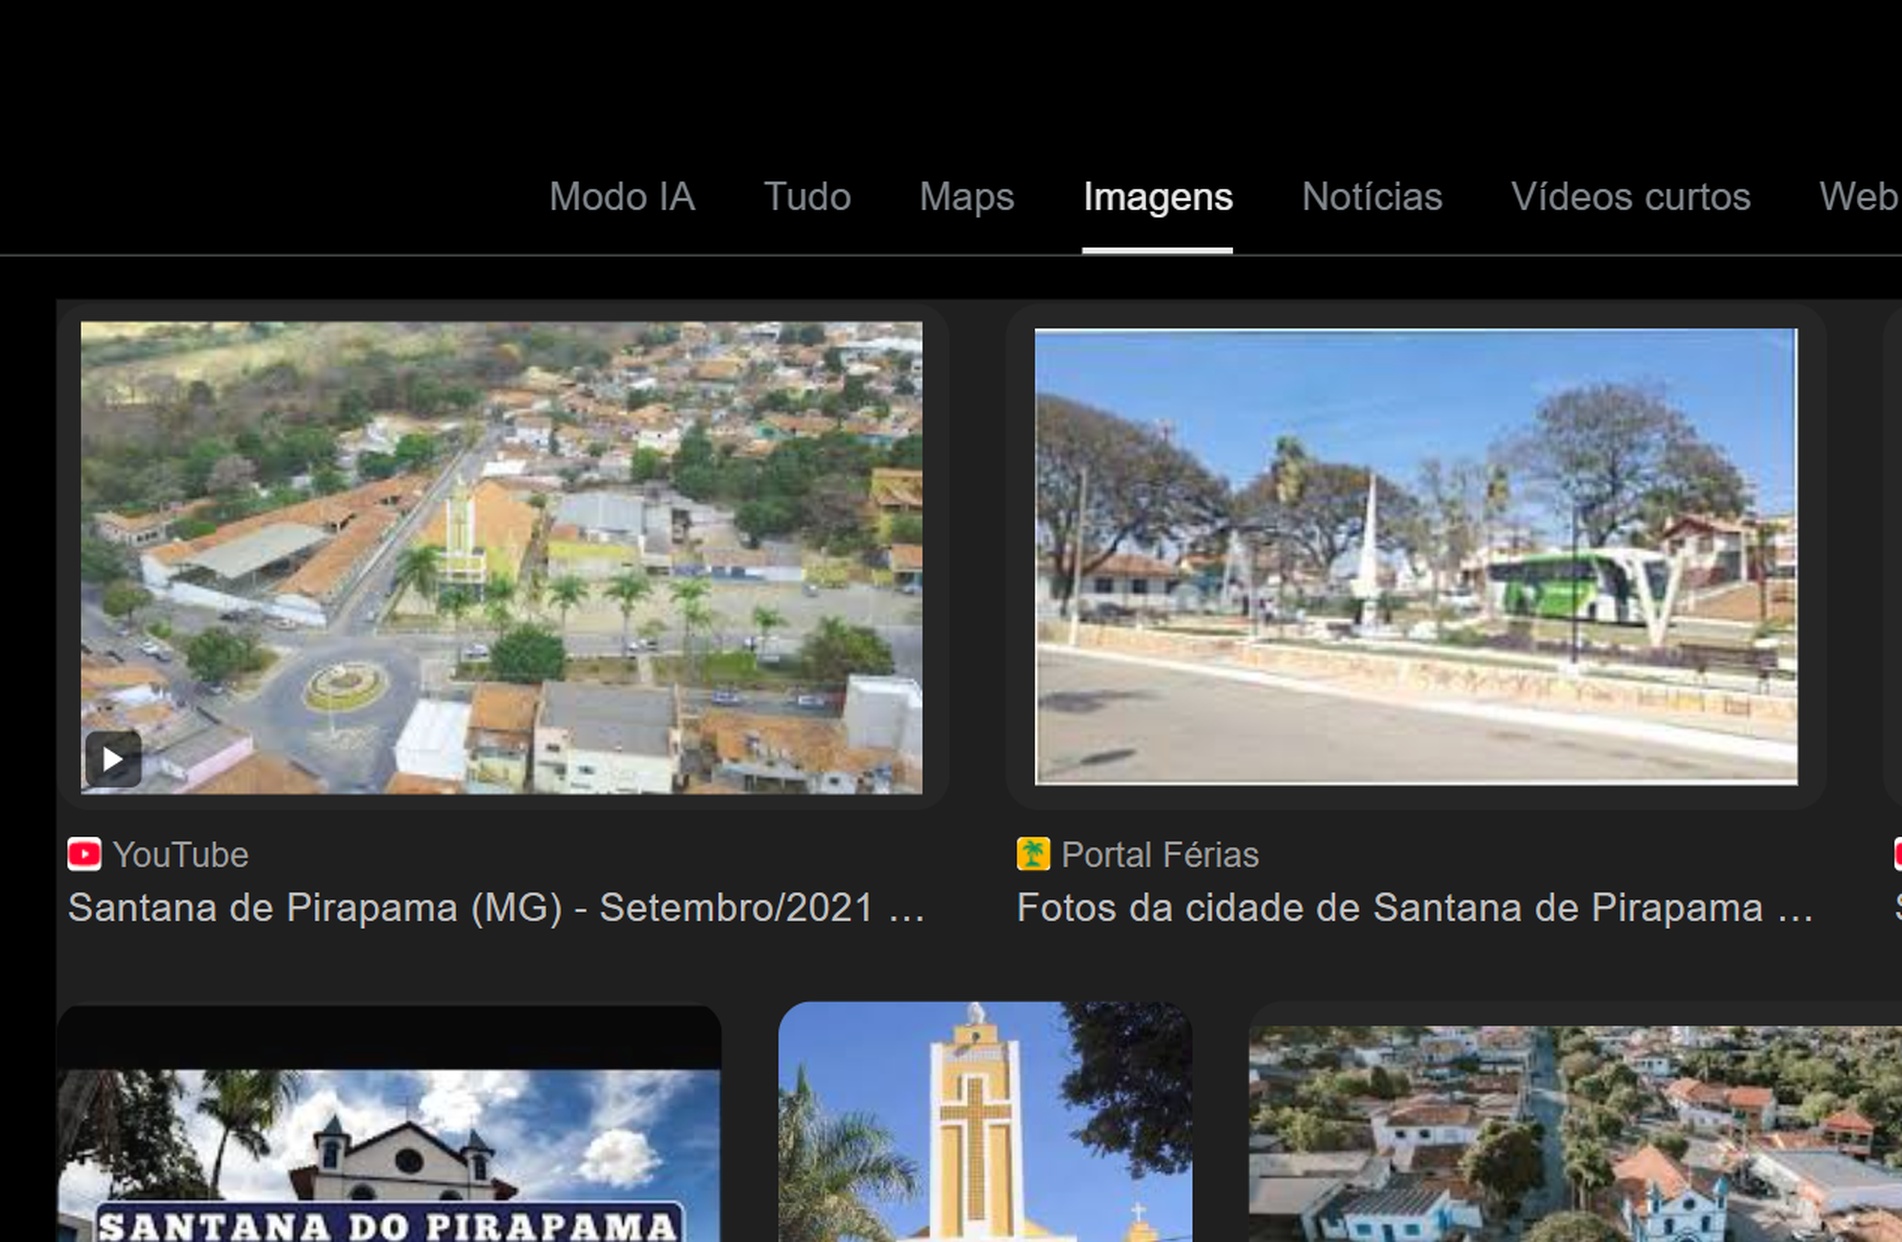This screenshot has height=1242, width=1902.
Task: Click the YouTube source name label
Action: pos(180,855)
